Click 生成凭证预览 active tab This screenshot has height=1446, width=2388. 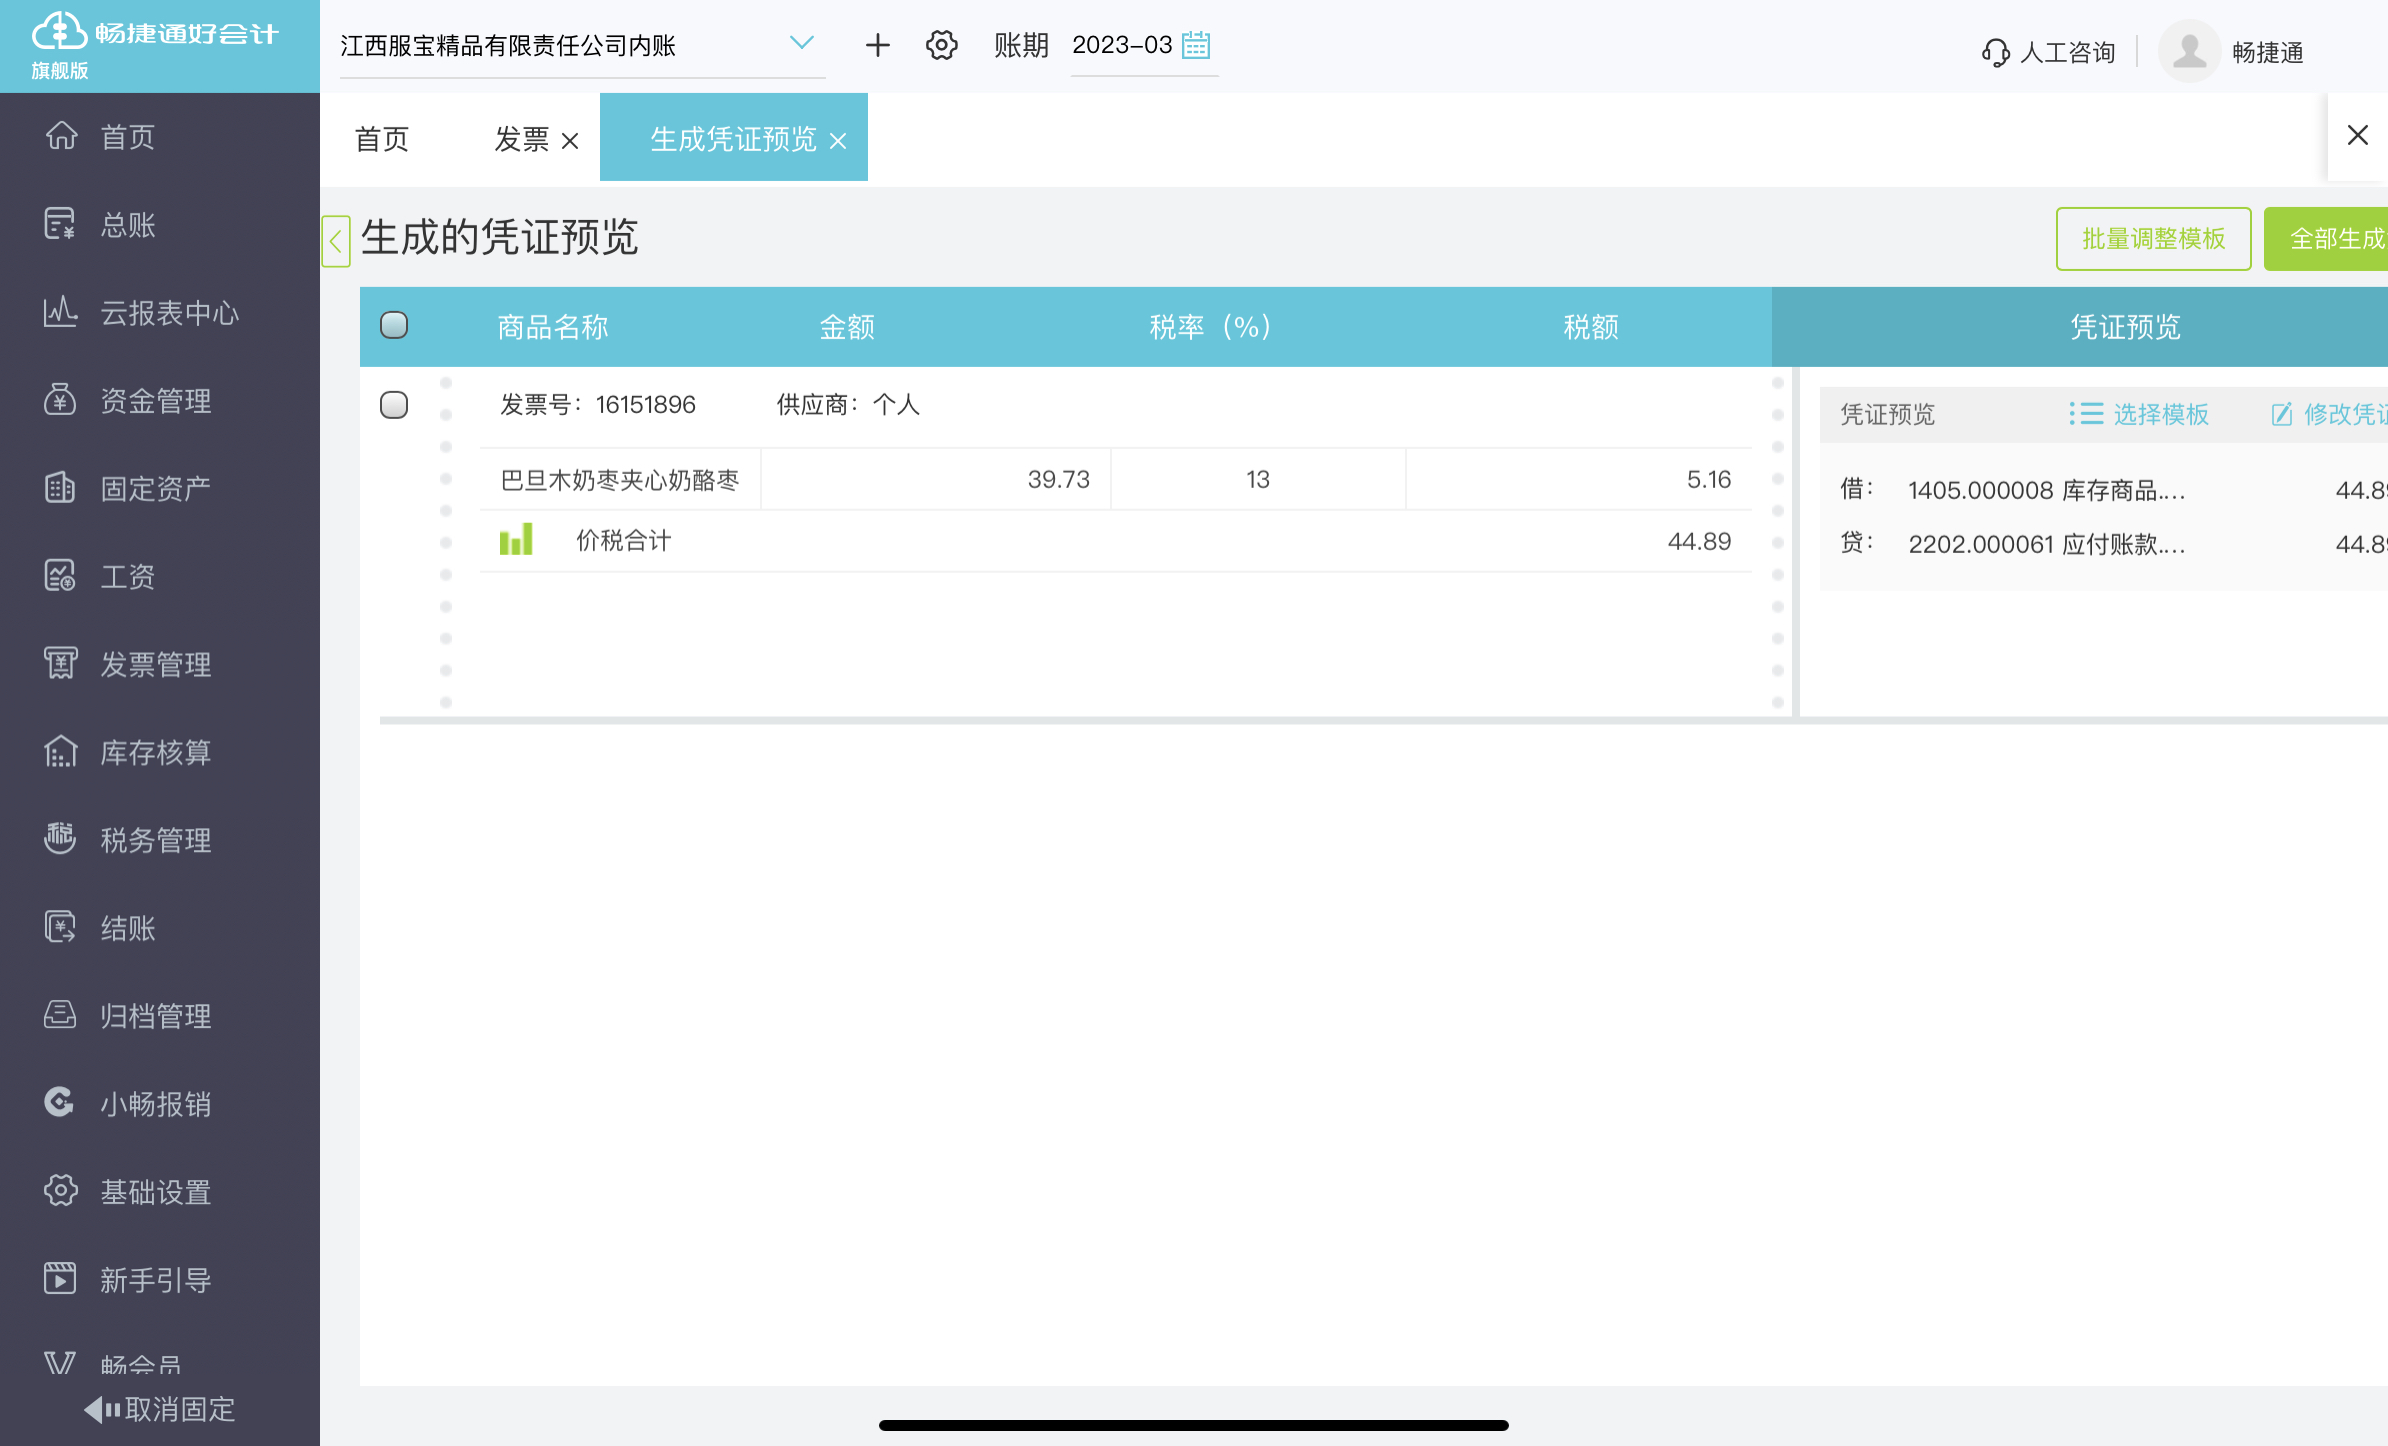[x=732, y=140]
